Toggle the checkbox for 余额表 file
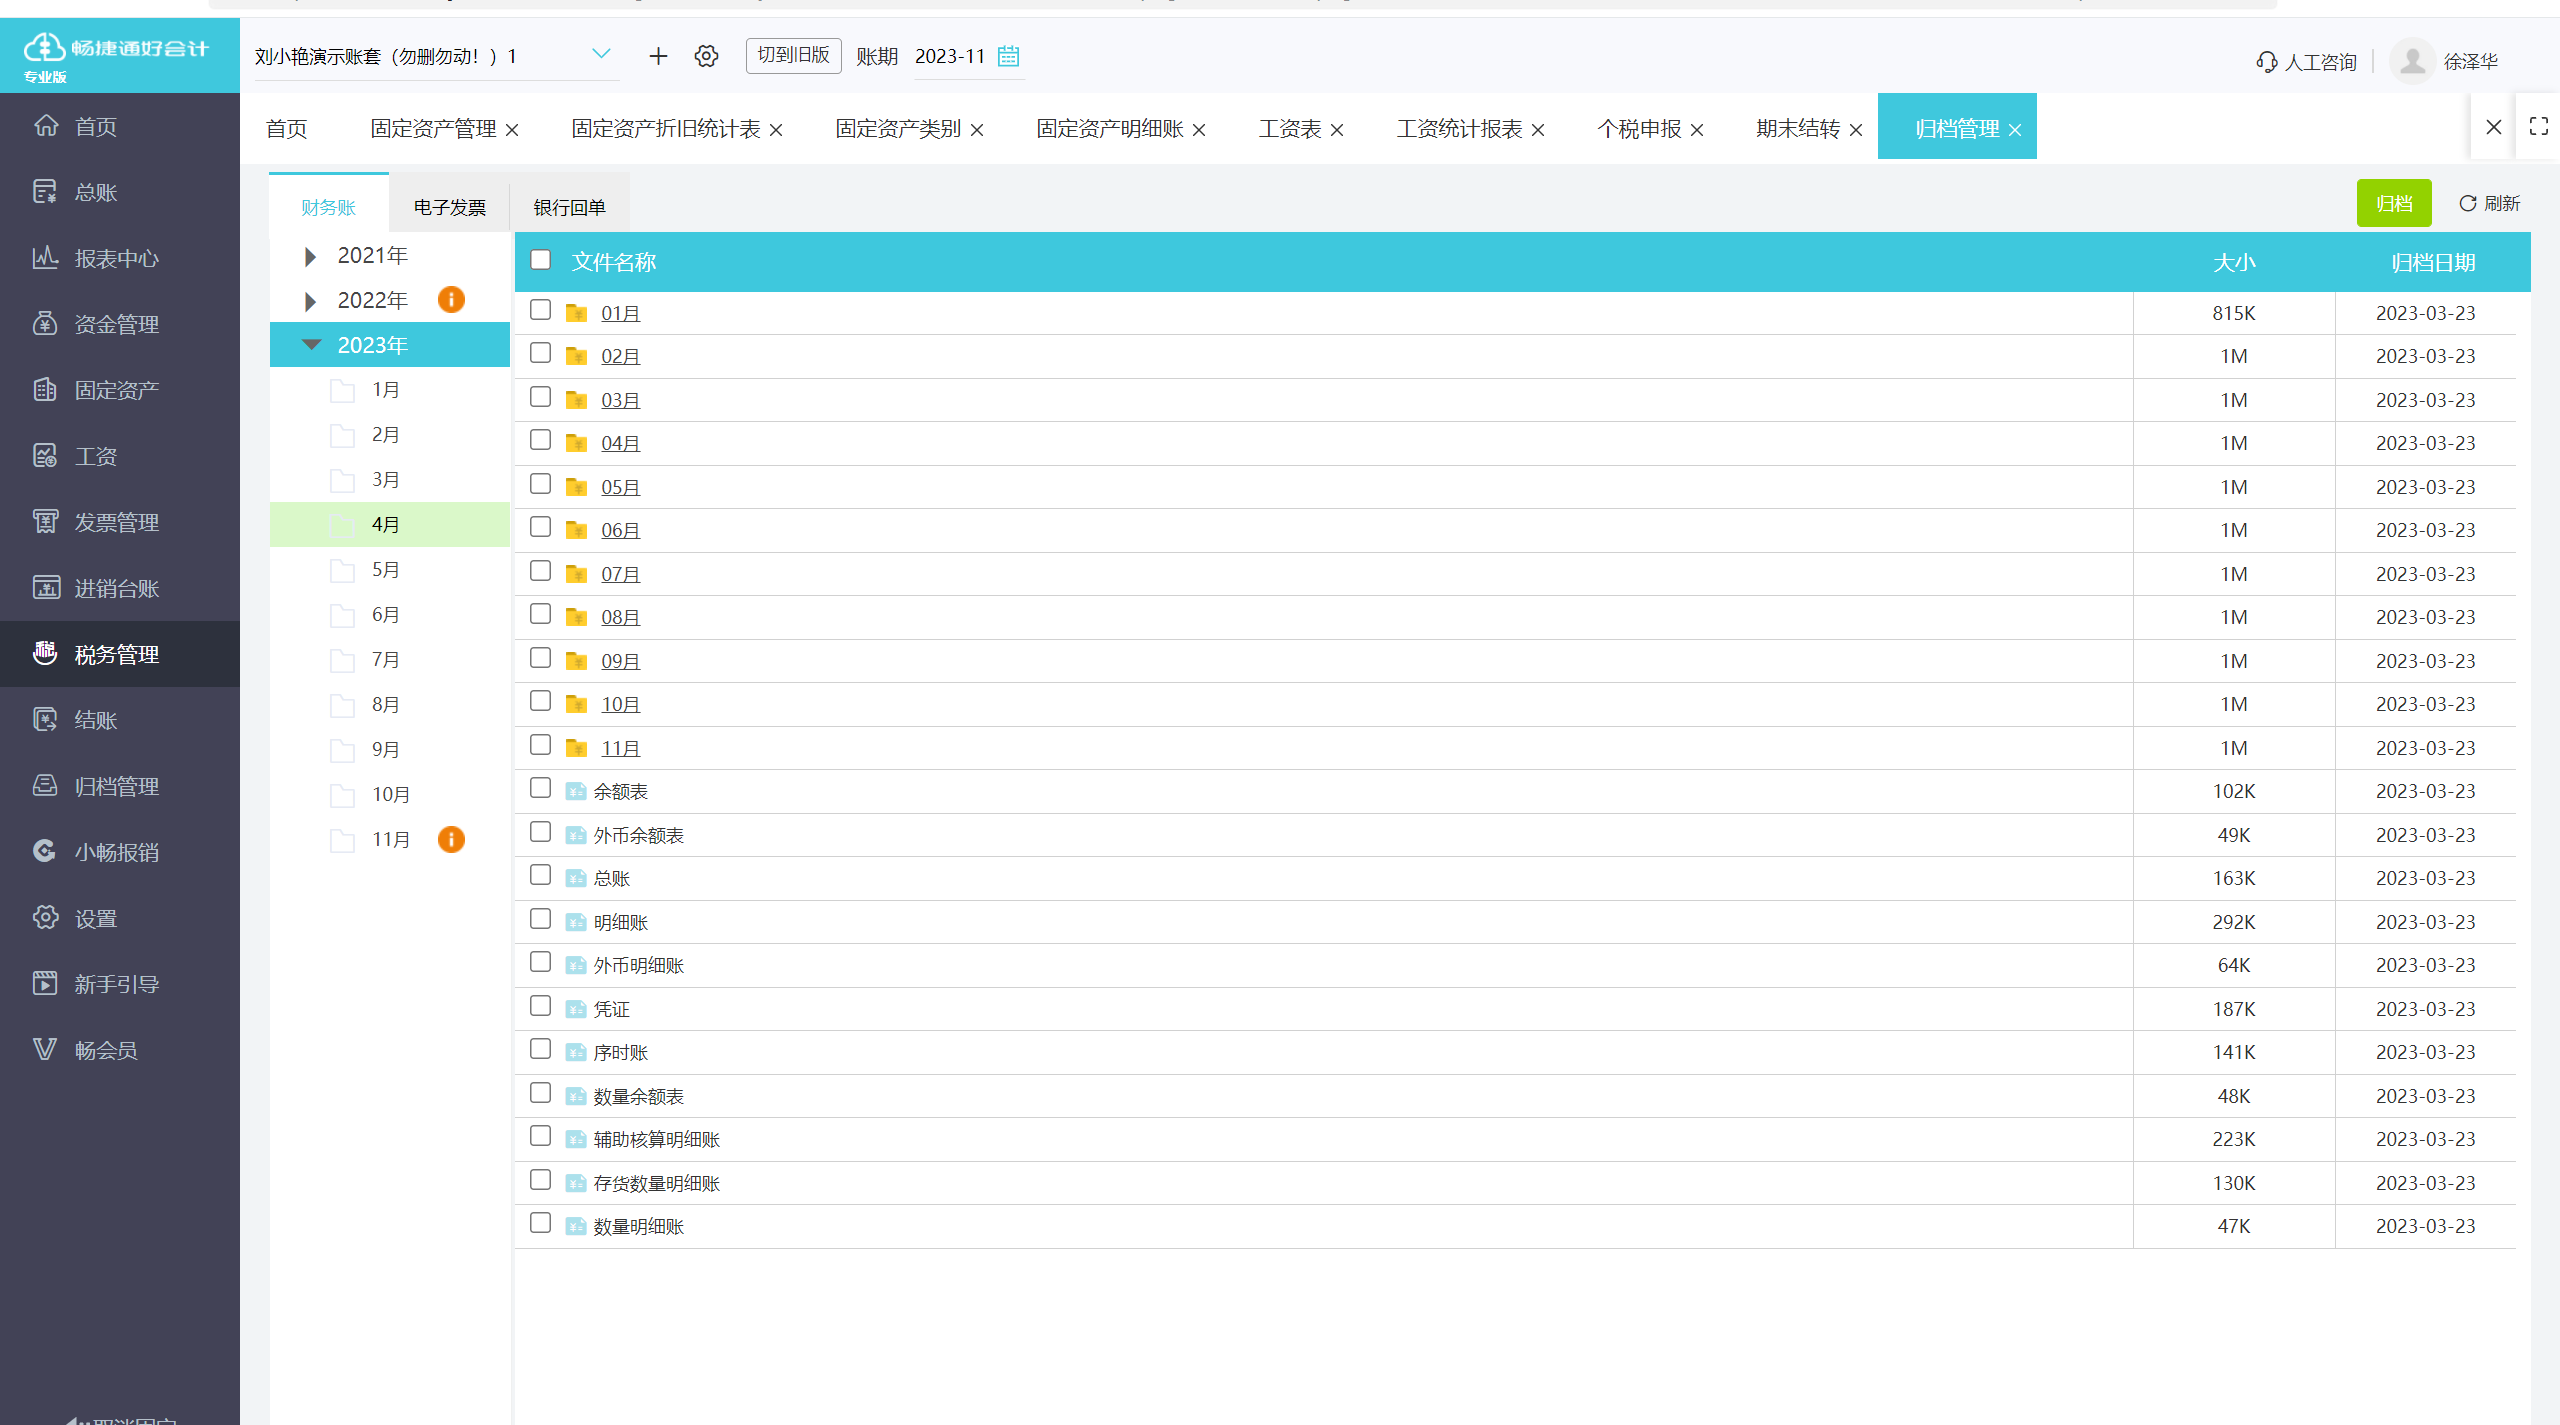The image size is (2560, 1425). click(x=540, y=790)
